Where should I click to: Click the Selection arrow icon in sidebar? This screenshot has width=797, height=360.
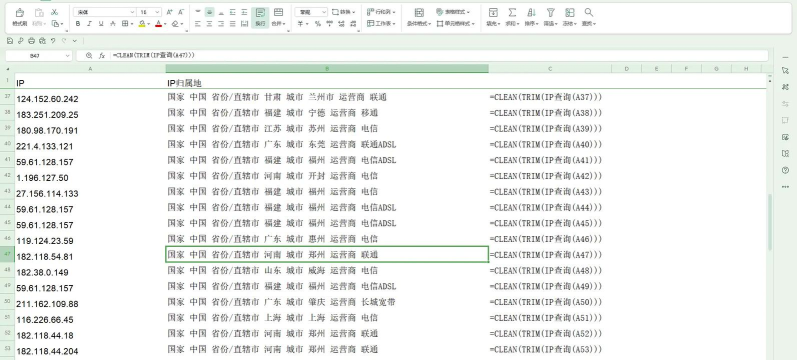[x=785, y=70]
